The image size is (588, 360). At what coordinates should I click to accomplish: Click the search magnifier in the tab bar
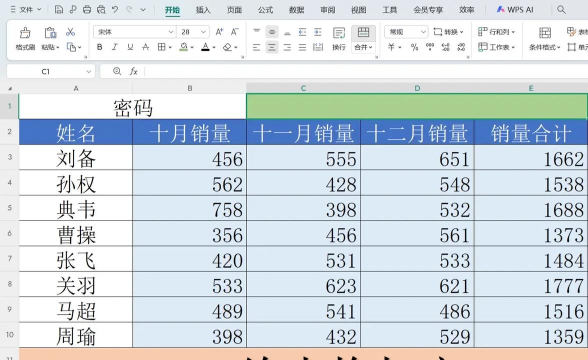coord(561,9)
